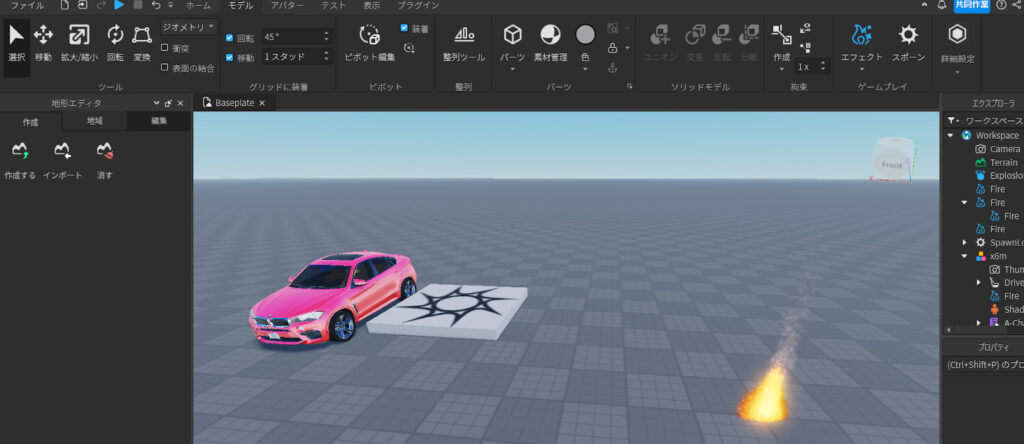Click the 1 スタッド move increment field
Screen dimensions: 1024x444
[296, 57]
